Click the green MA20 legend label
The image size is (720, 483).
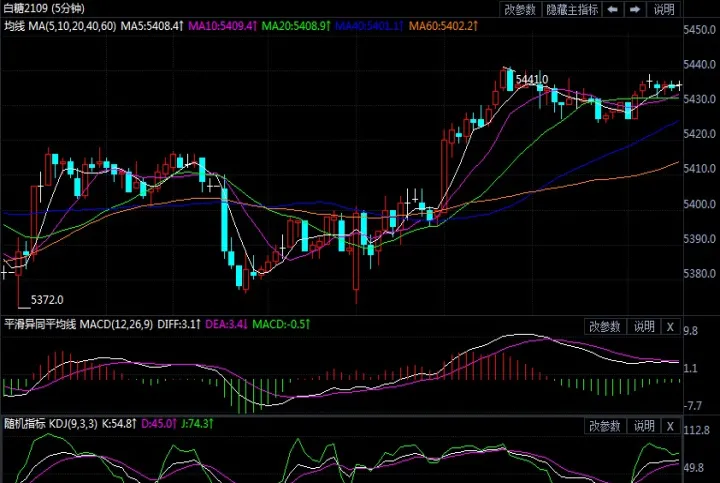coord(296,23)
